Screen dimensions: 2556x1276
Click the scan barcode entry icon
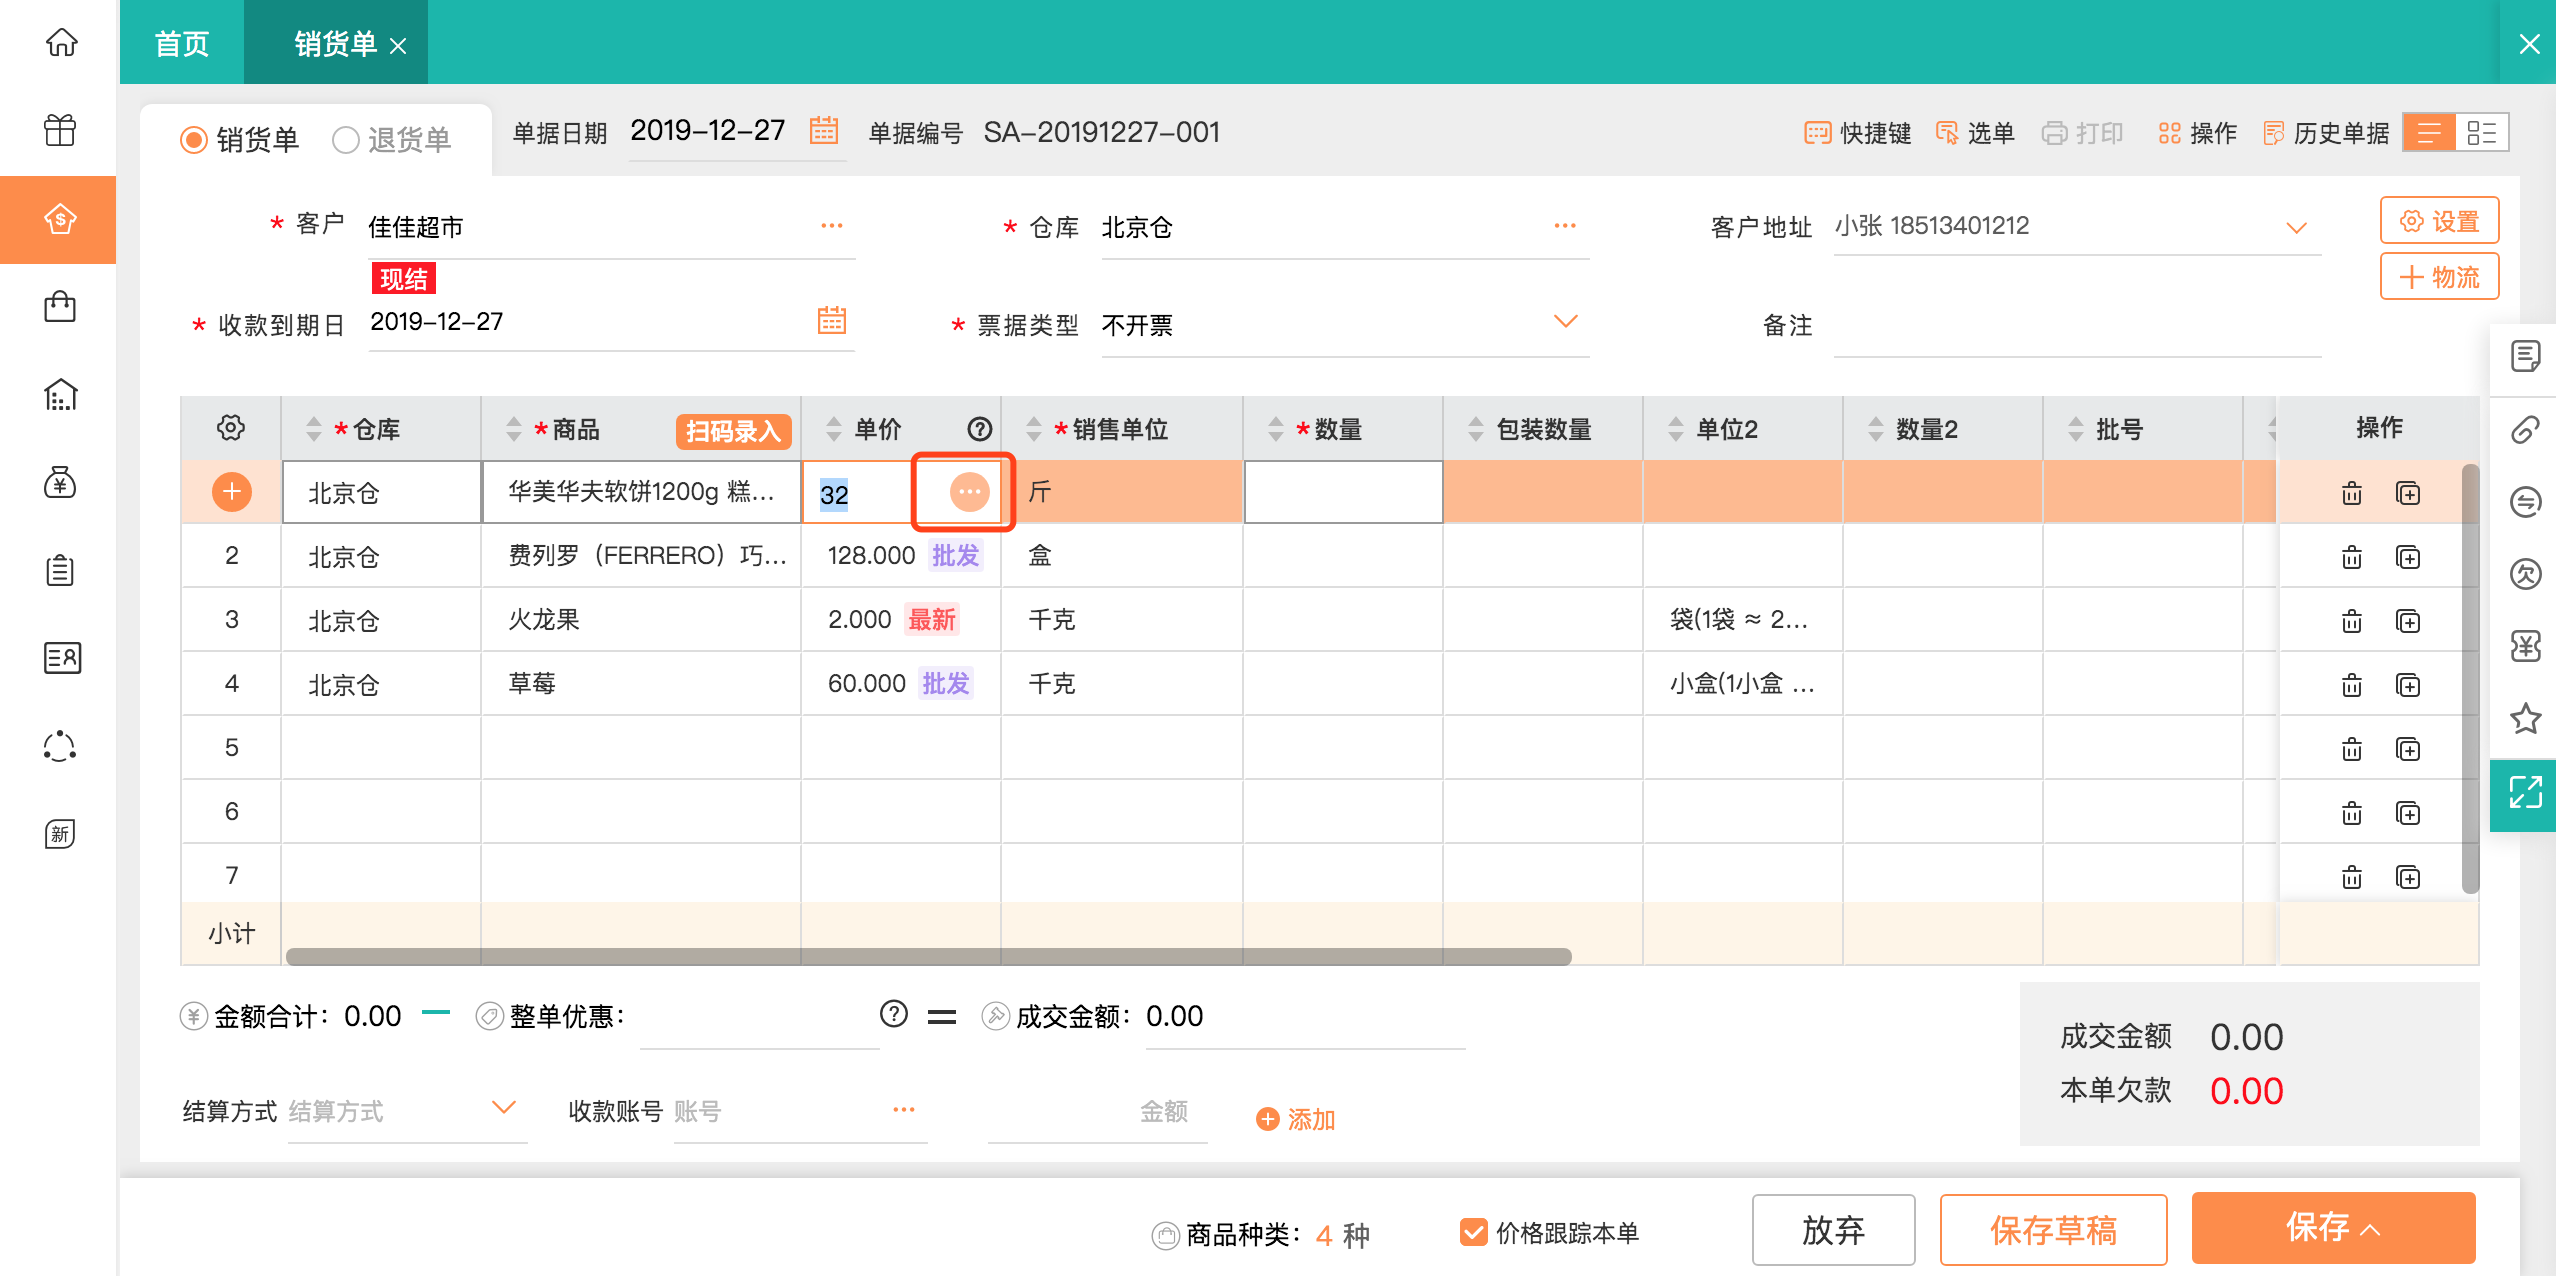tap(734, 430)
